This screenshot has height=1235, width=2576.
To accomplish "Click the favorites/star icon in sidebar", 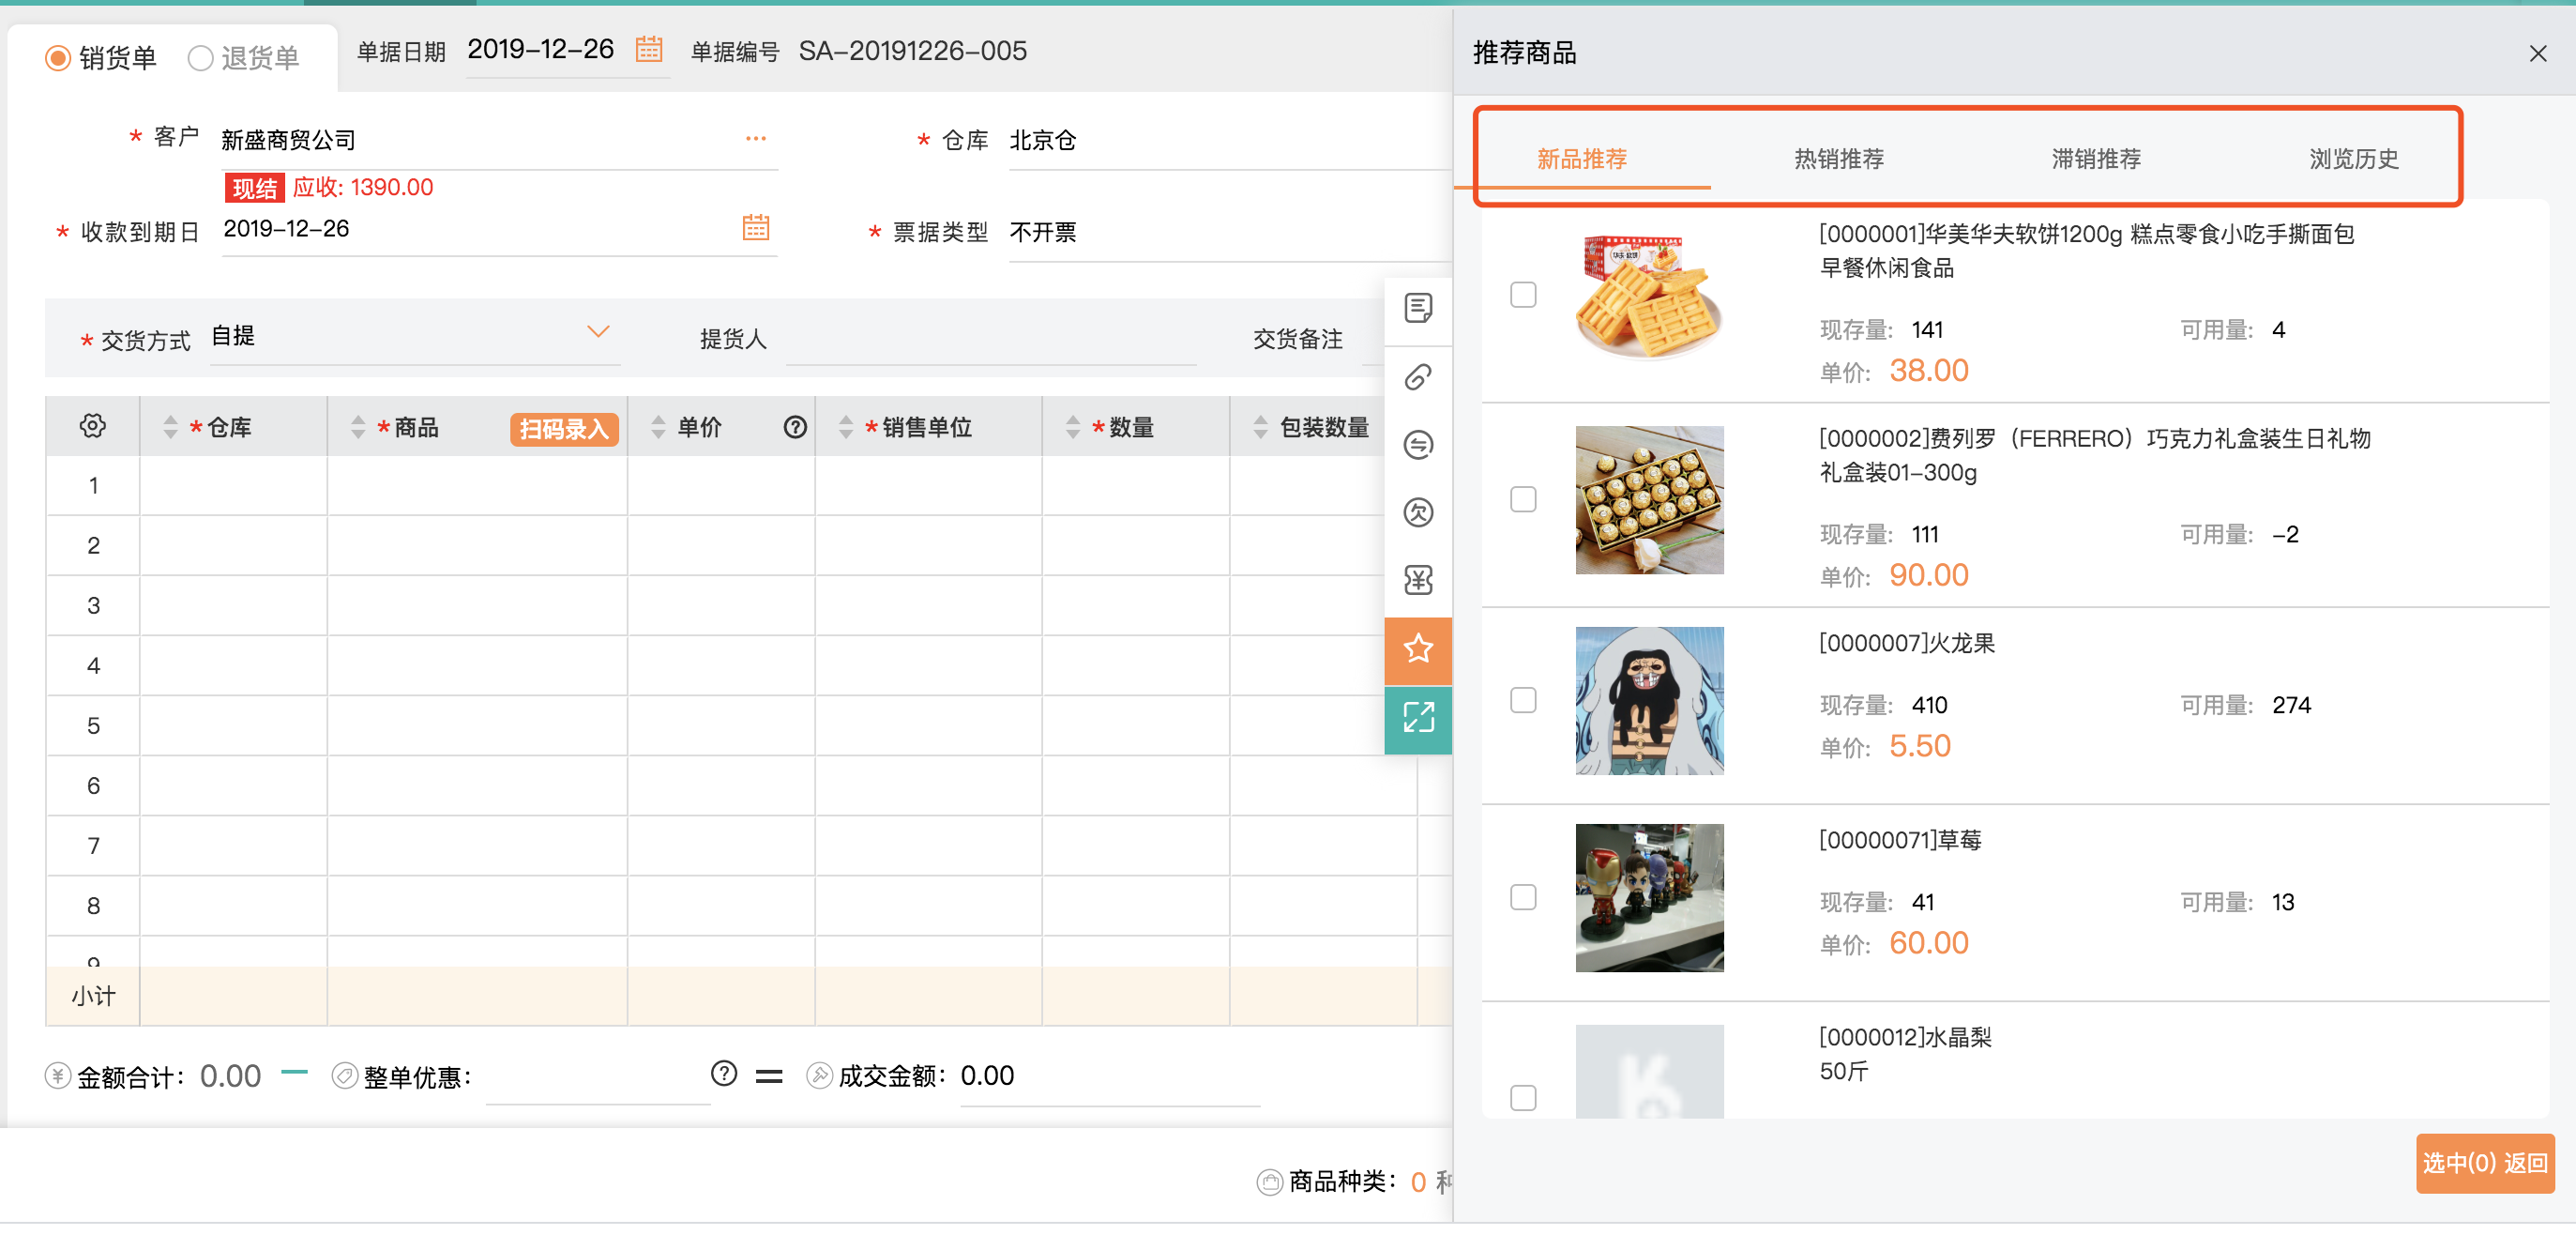I will 1417,648.
